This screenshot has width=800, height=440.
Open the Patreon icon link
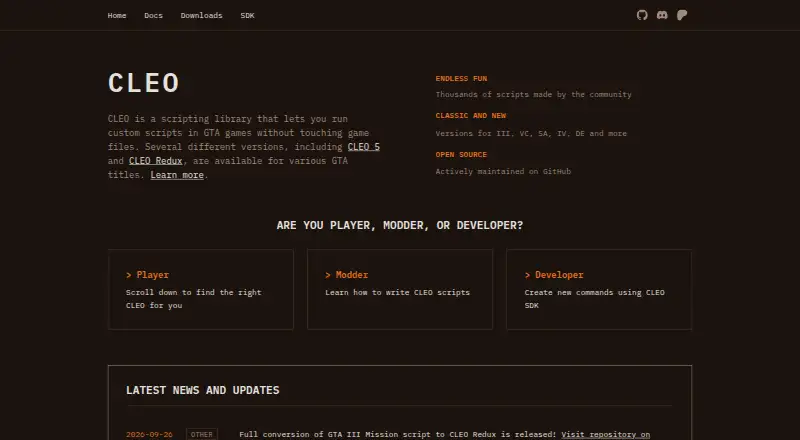(682, 15)
